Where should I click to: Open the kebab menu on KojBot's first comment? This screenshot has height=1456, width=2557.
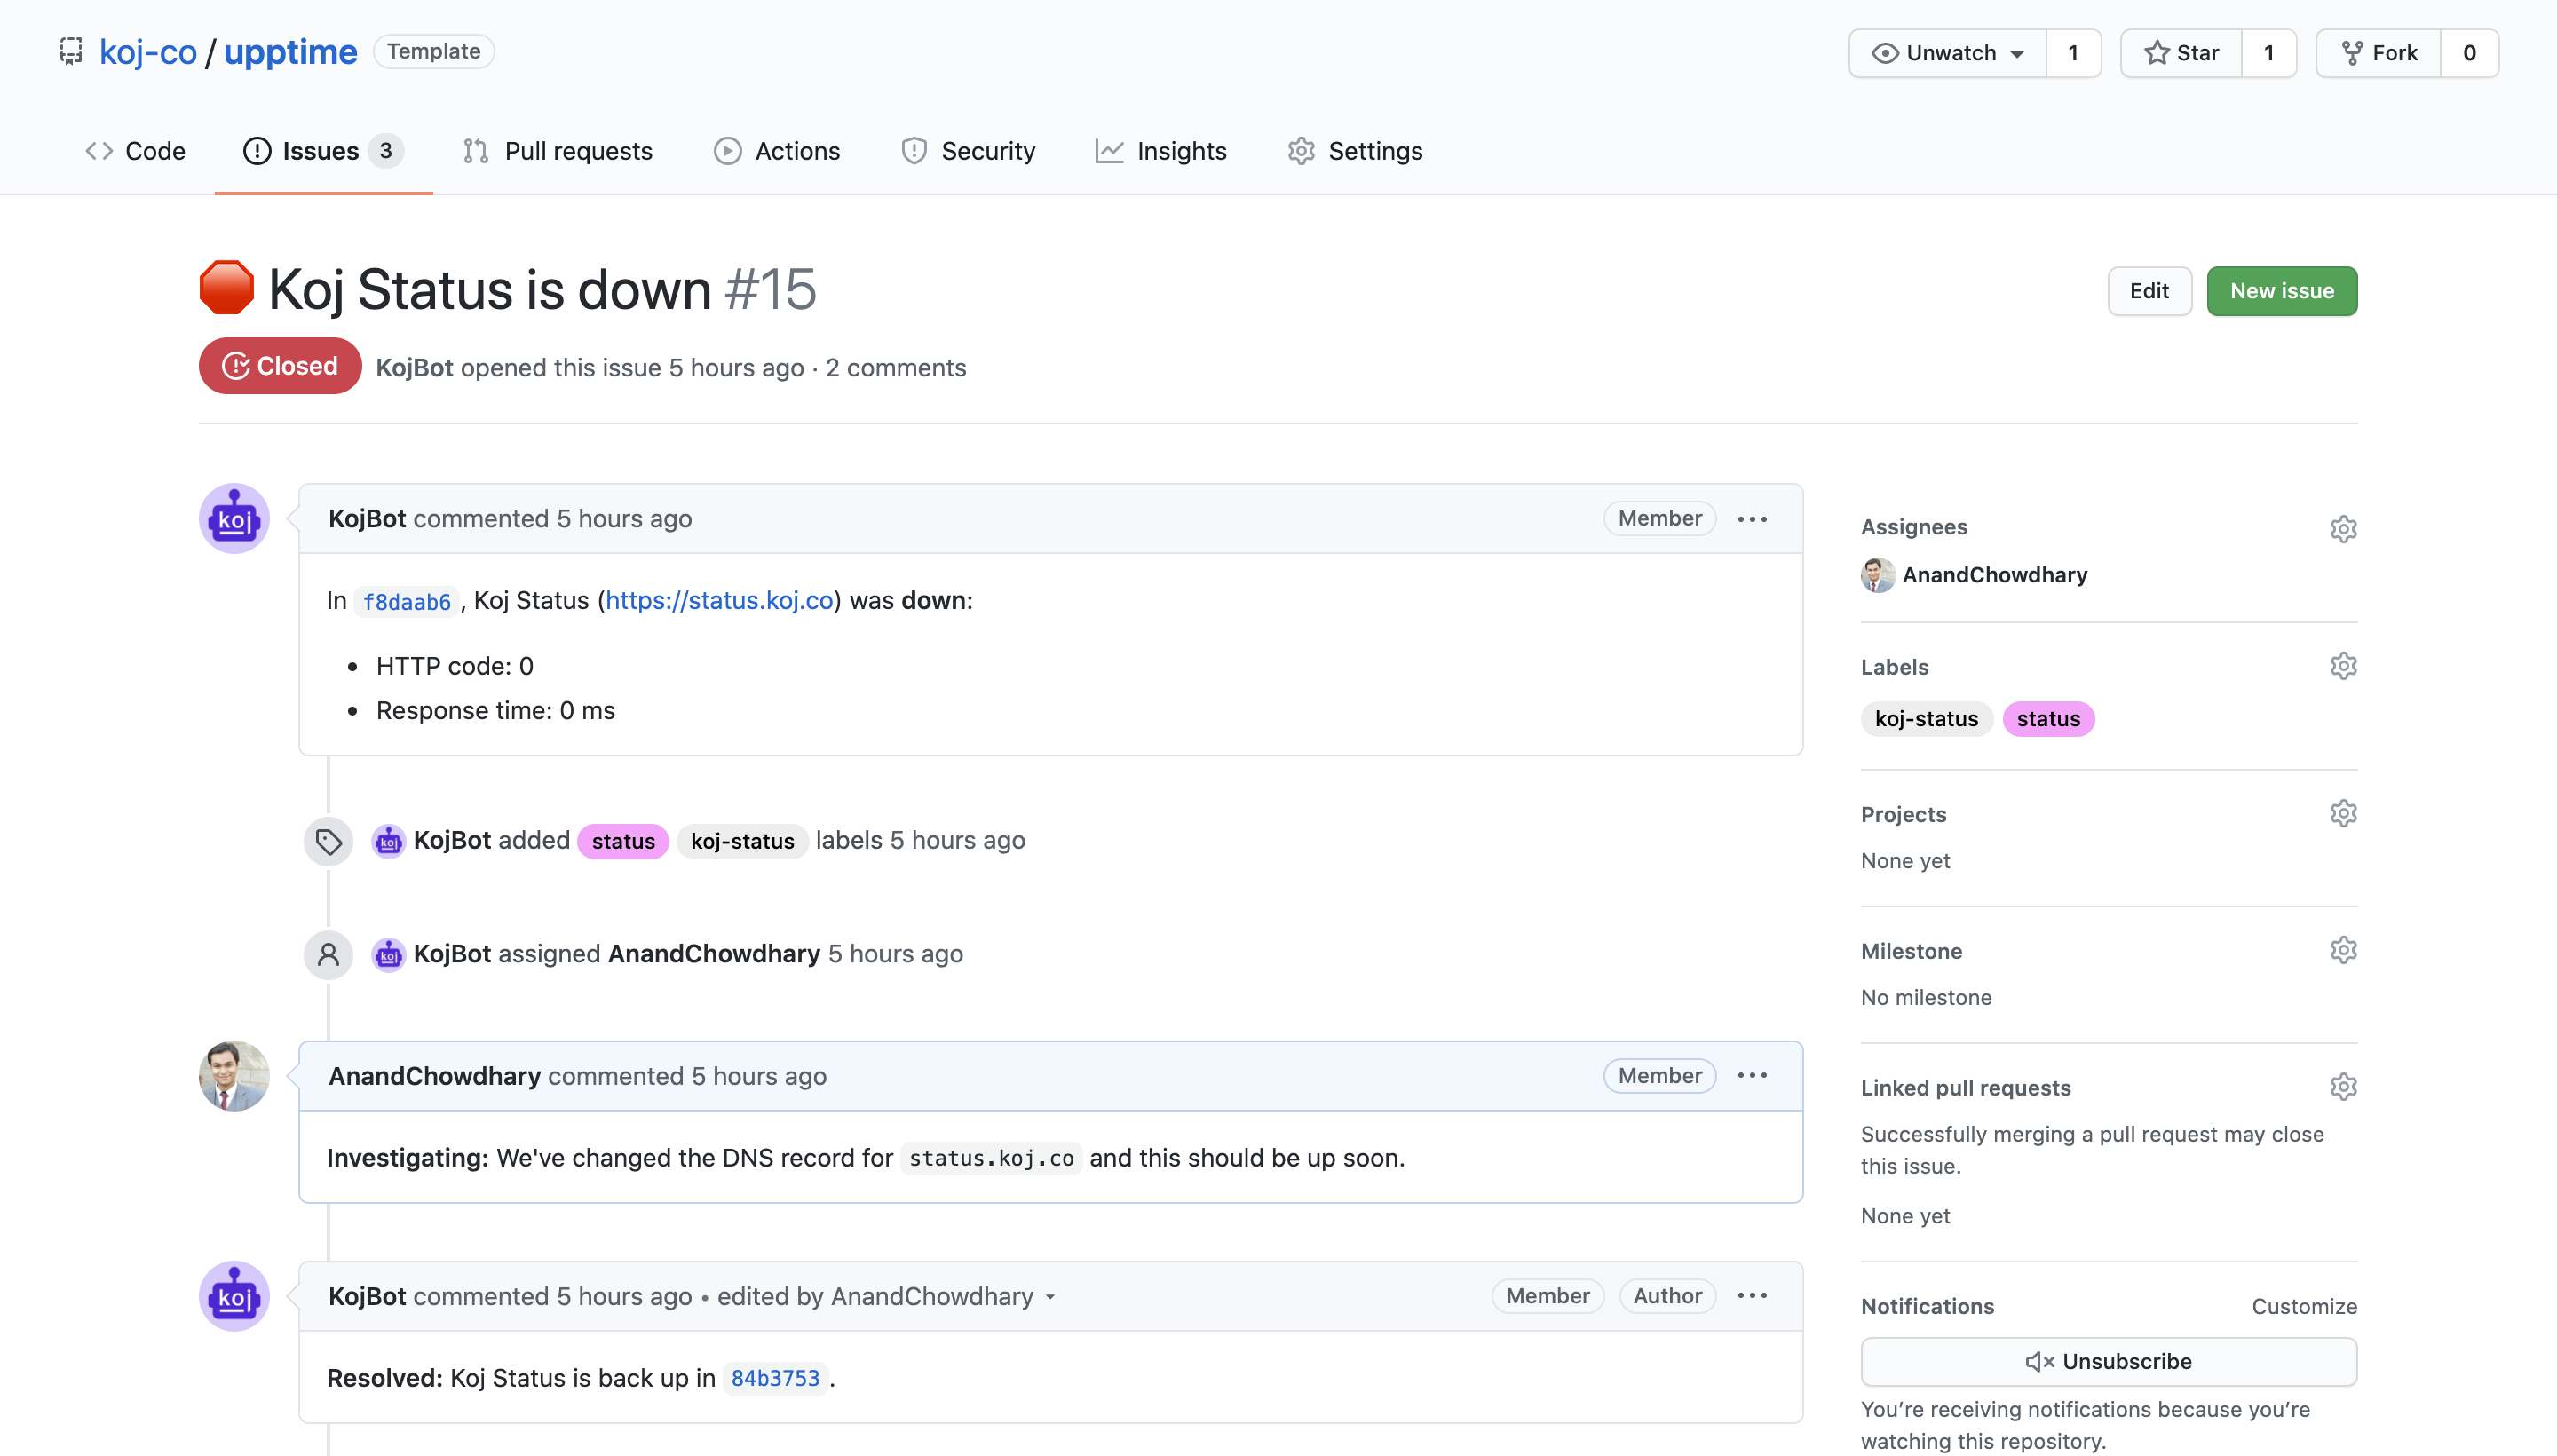point(1753,518)
